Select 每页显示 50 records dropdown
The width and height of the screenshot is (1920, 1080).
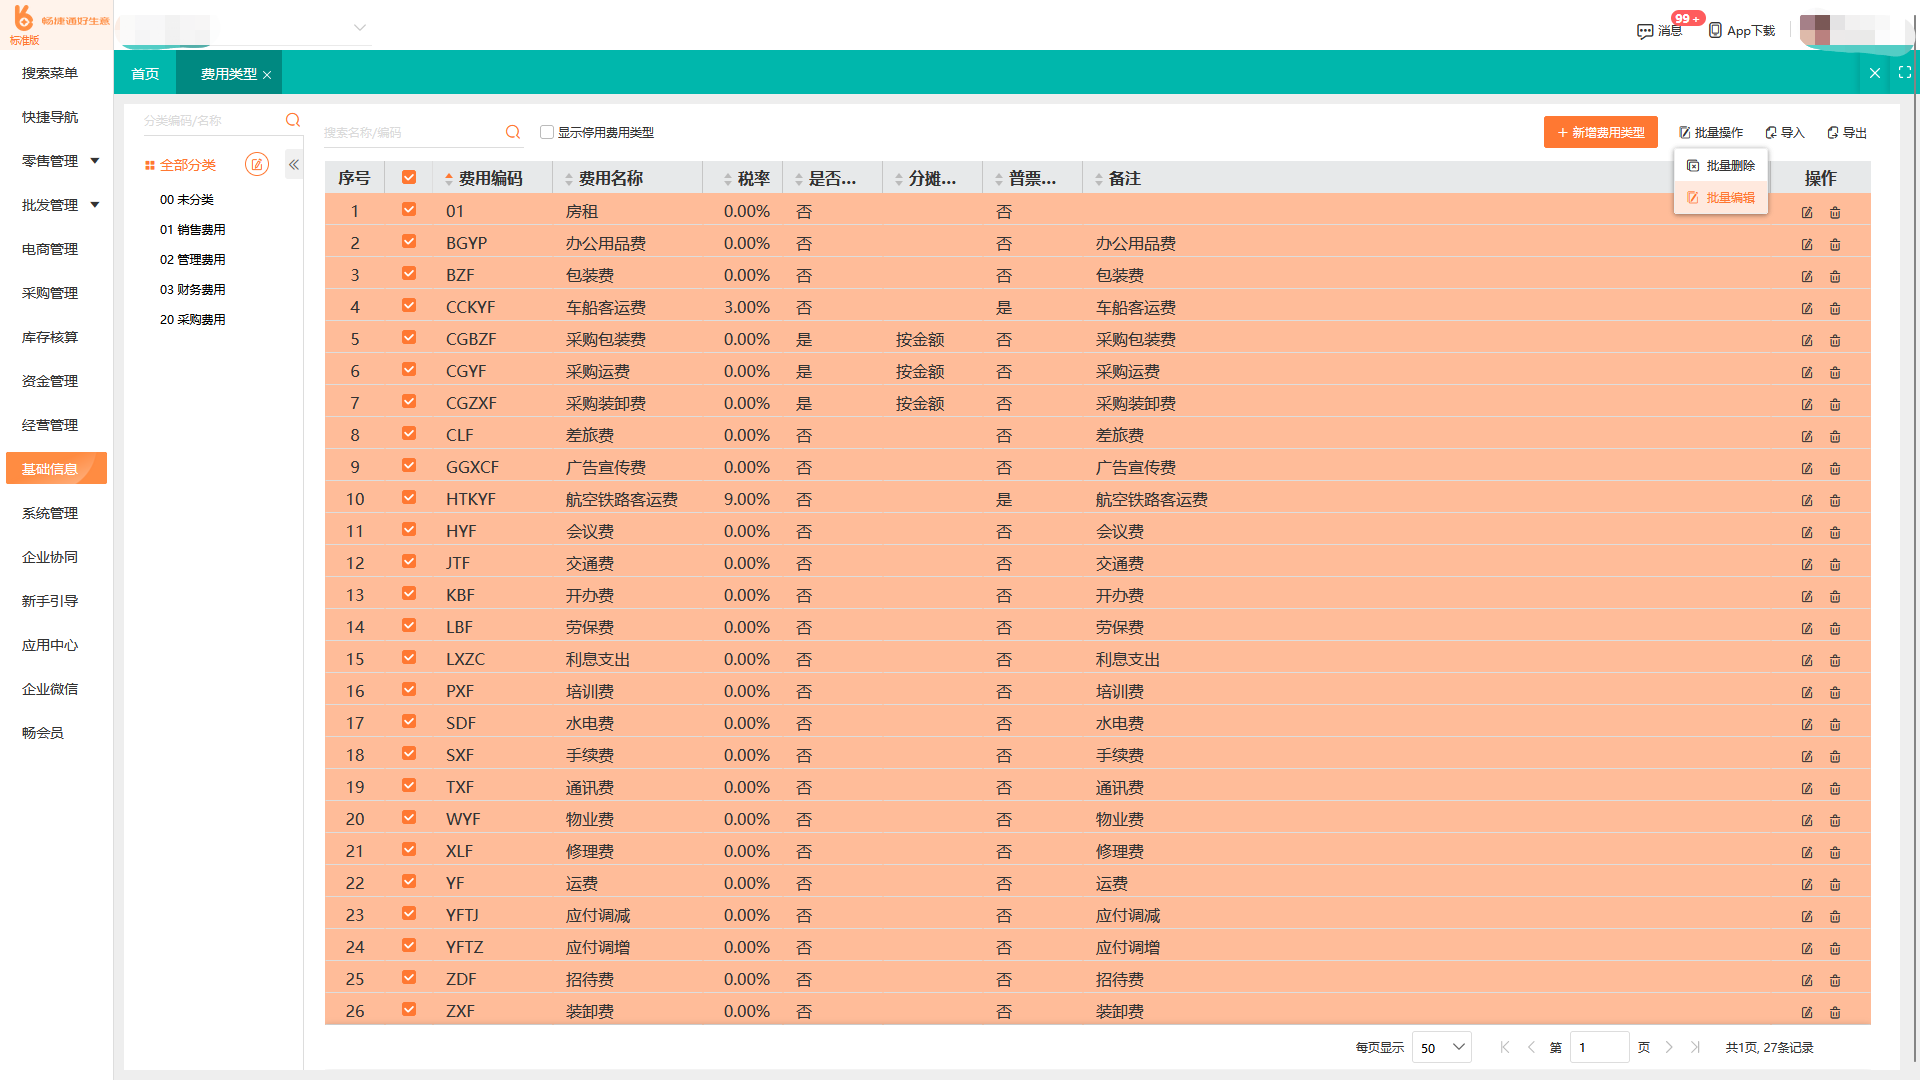pos(1440,1048)
